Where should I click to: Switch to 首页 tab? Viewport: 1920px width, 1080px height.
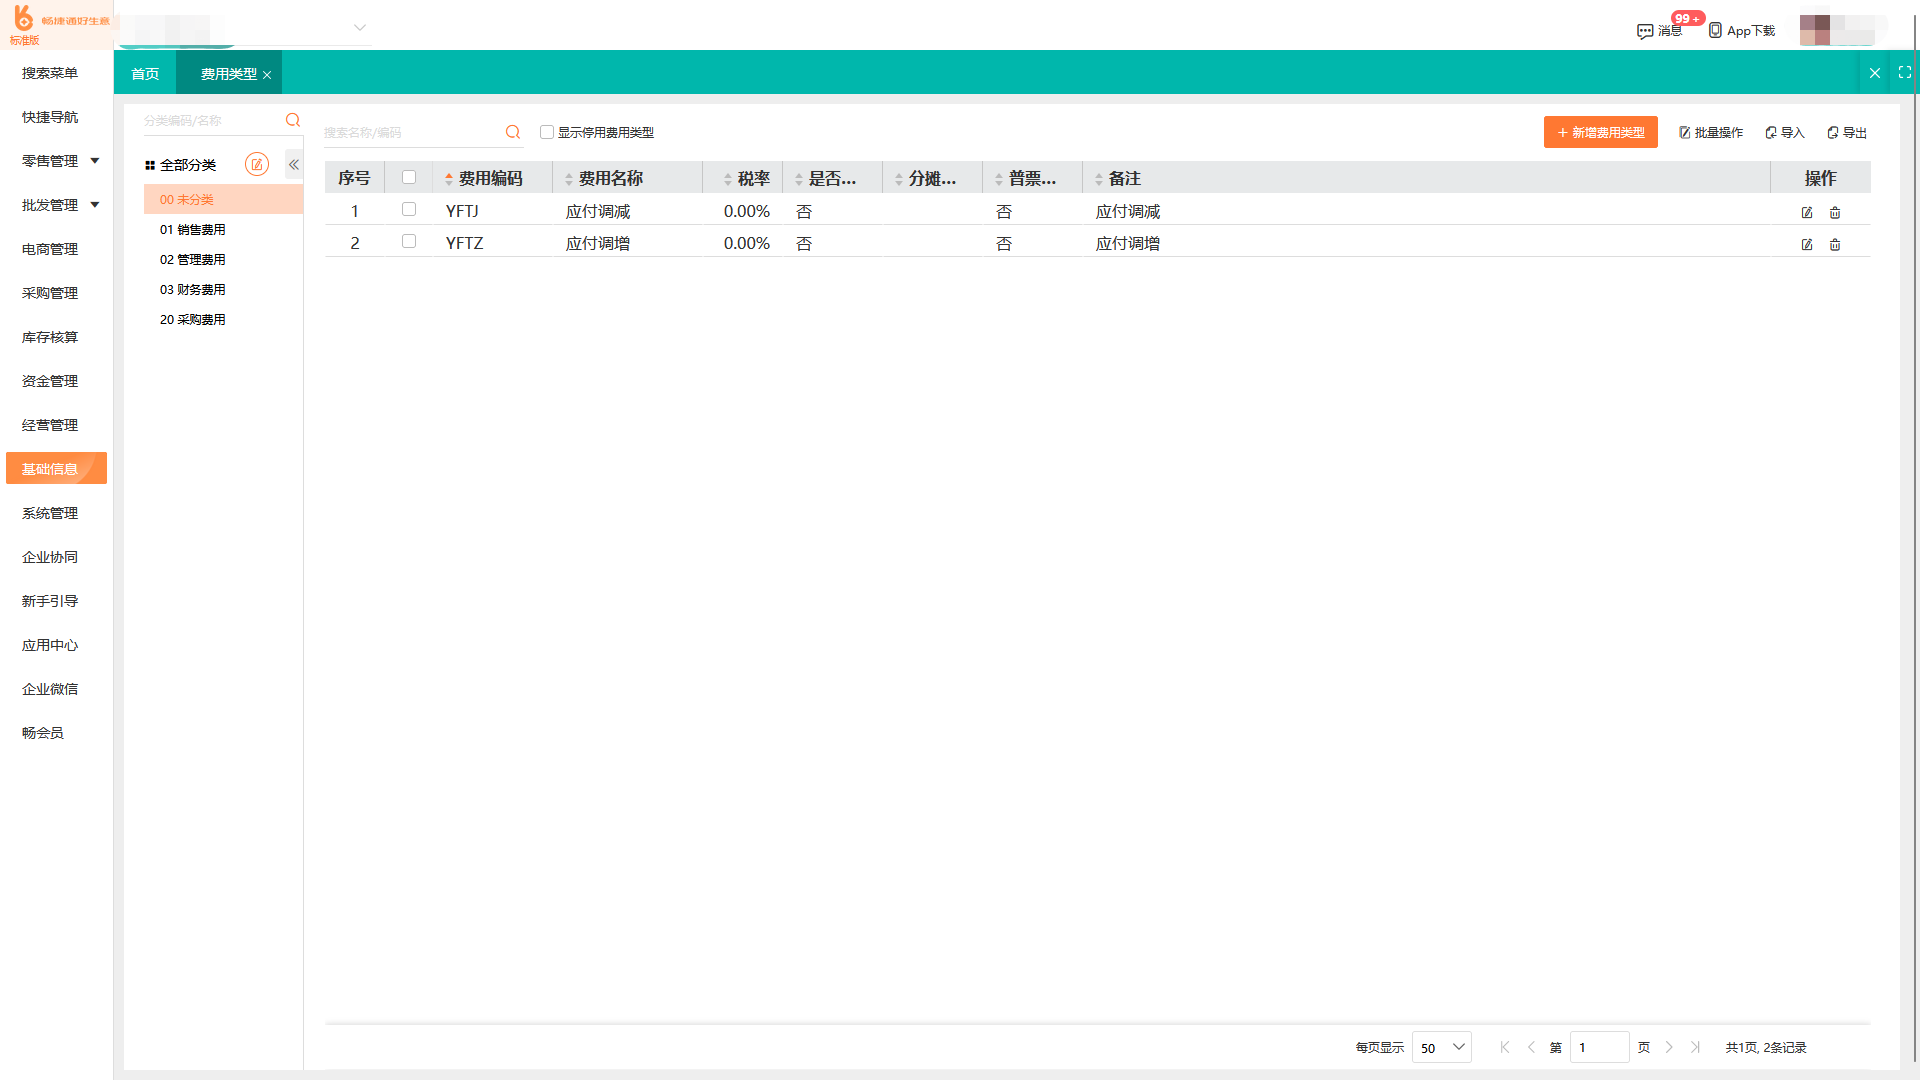click(x=145, y=74)
